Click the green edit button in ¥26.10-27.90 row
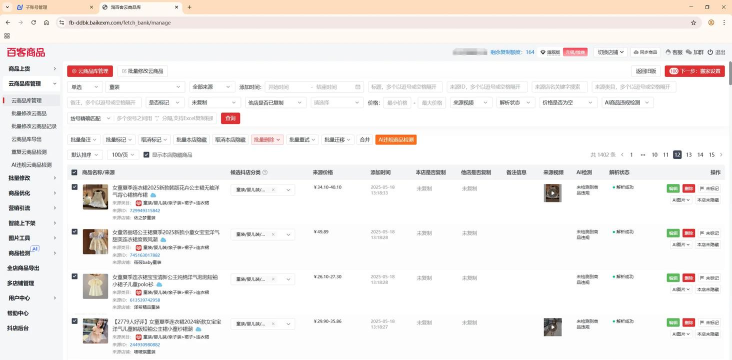The width and height of the screenshot is (732, 360). point(673,278)
